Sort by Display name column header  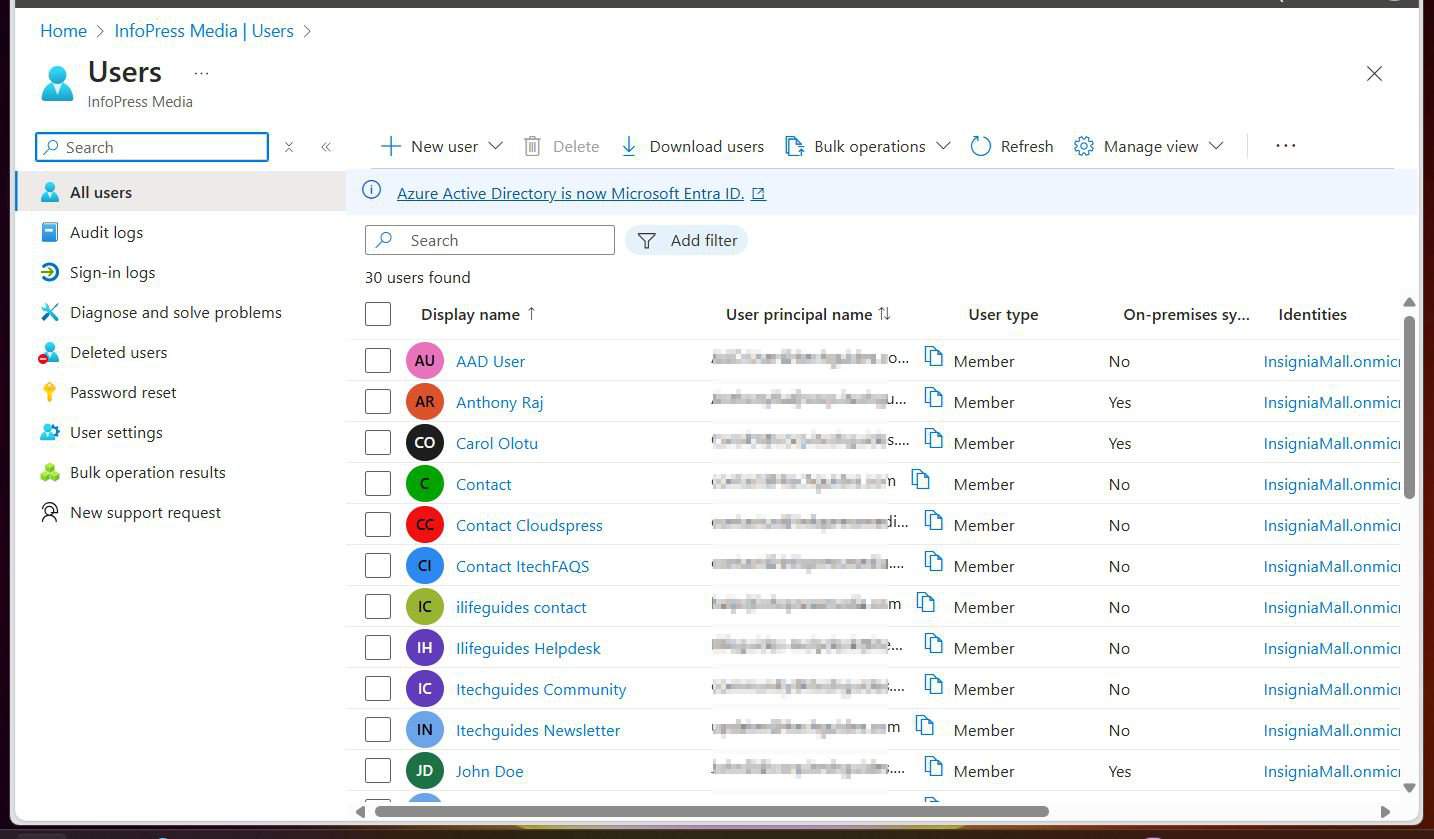click(471, 314)
